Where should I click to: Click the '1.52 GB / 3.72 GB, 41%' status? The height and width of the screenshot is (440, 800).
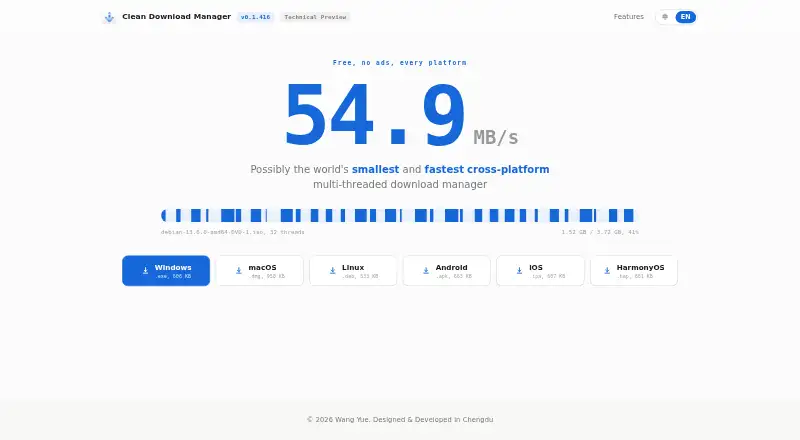600,232
